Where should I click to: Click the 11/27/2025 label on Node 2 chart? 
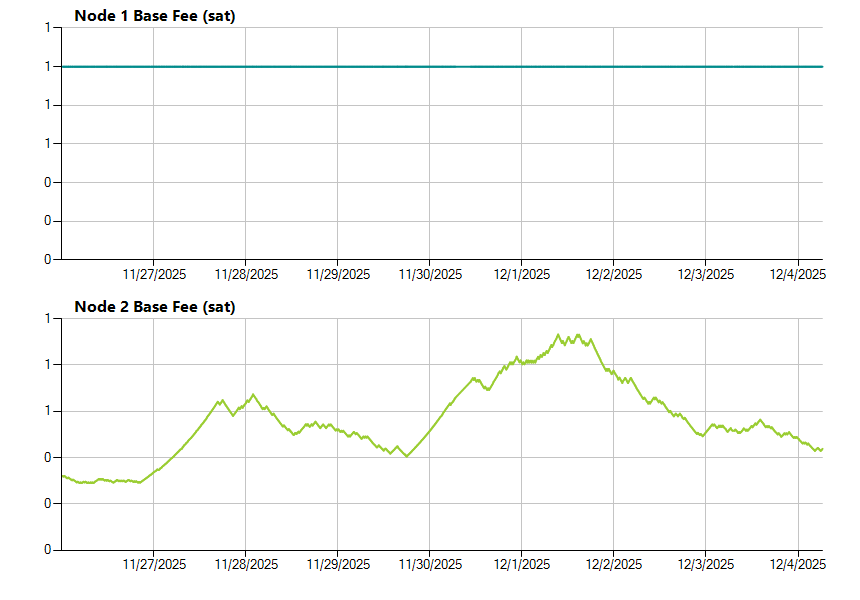tap(154, 564)
